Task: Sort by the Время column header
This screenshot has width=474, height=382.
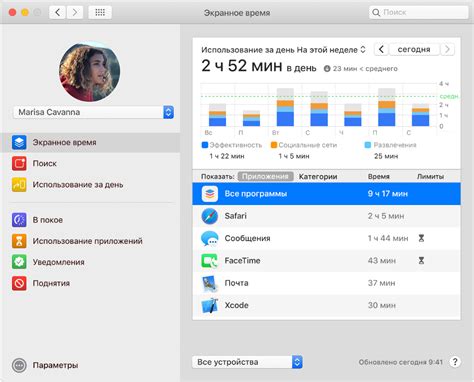Action: coord(379,176)
